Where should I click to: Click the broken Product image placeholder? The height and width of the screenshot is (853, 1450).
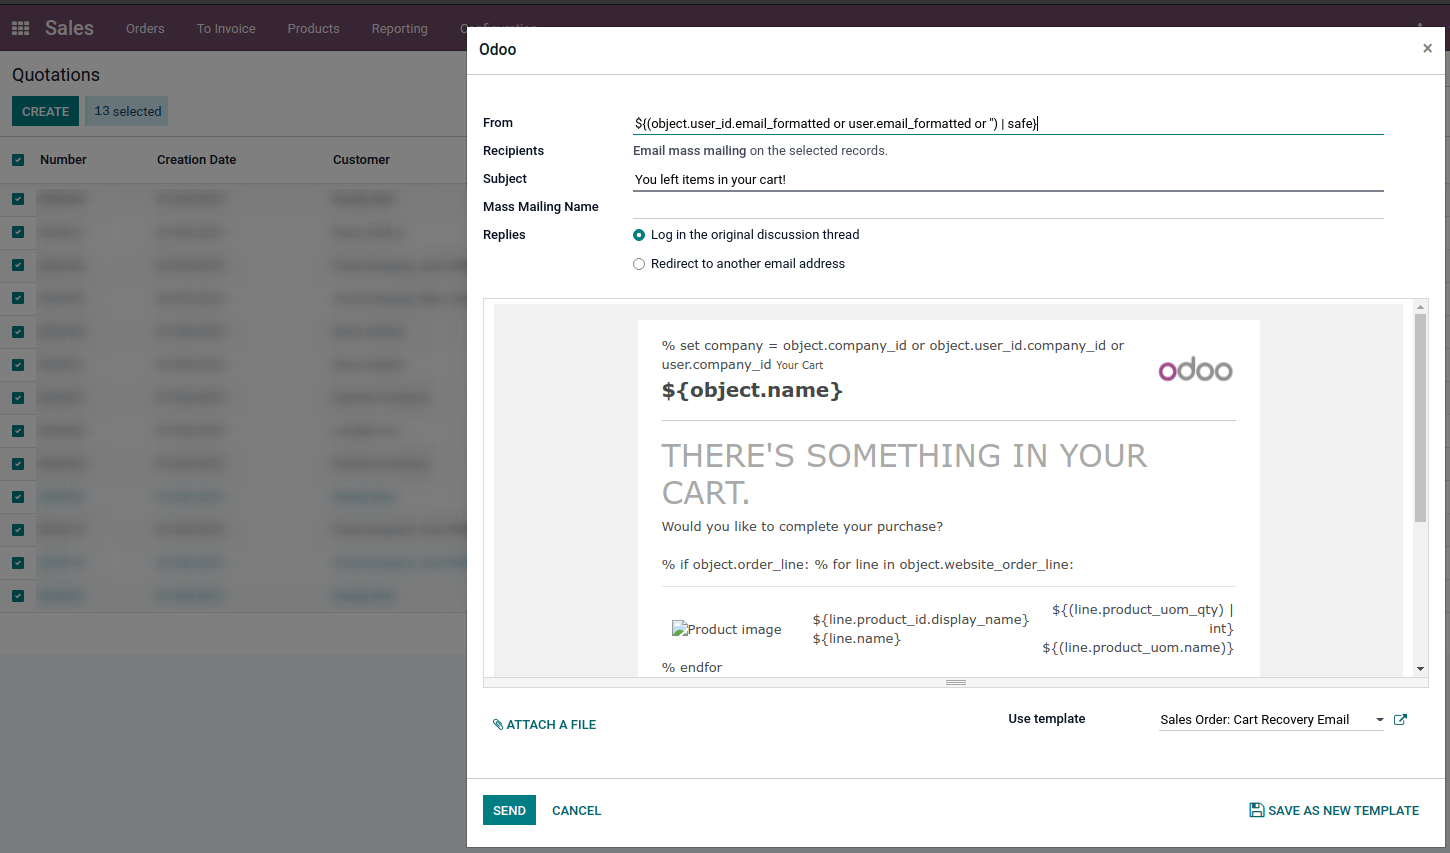(727, 629)
